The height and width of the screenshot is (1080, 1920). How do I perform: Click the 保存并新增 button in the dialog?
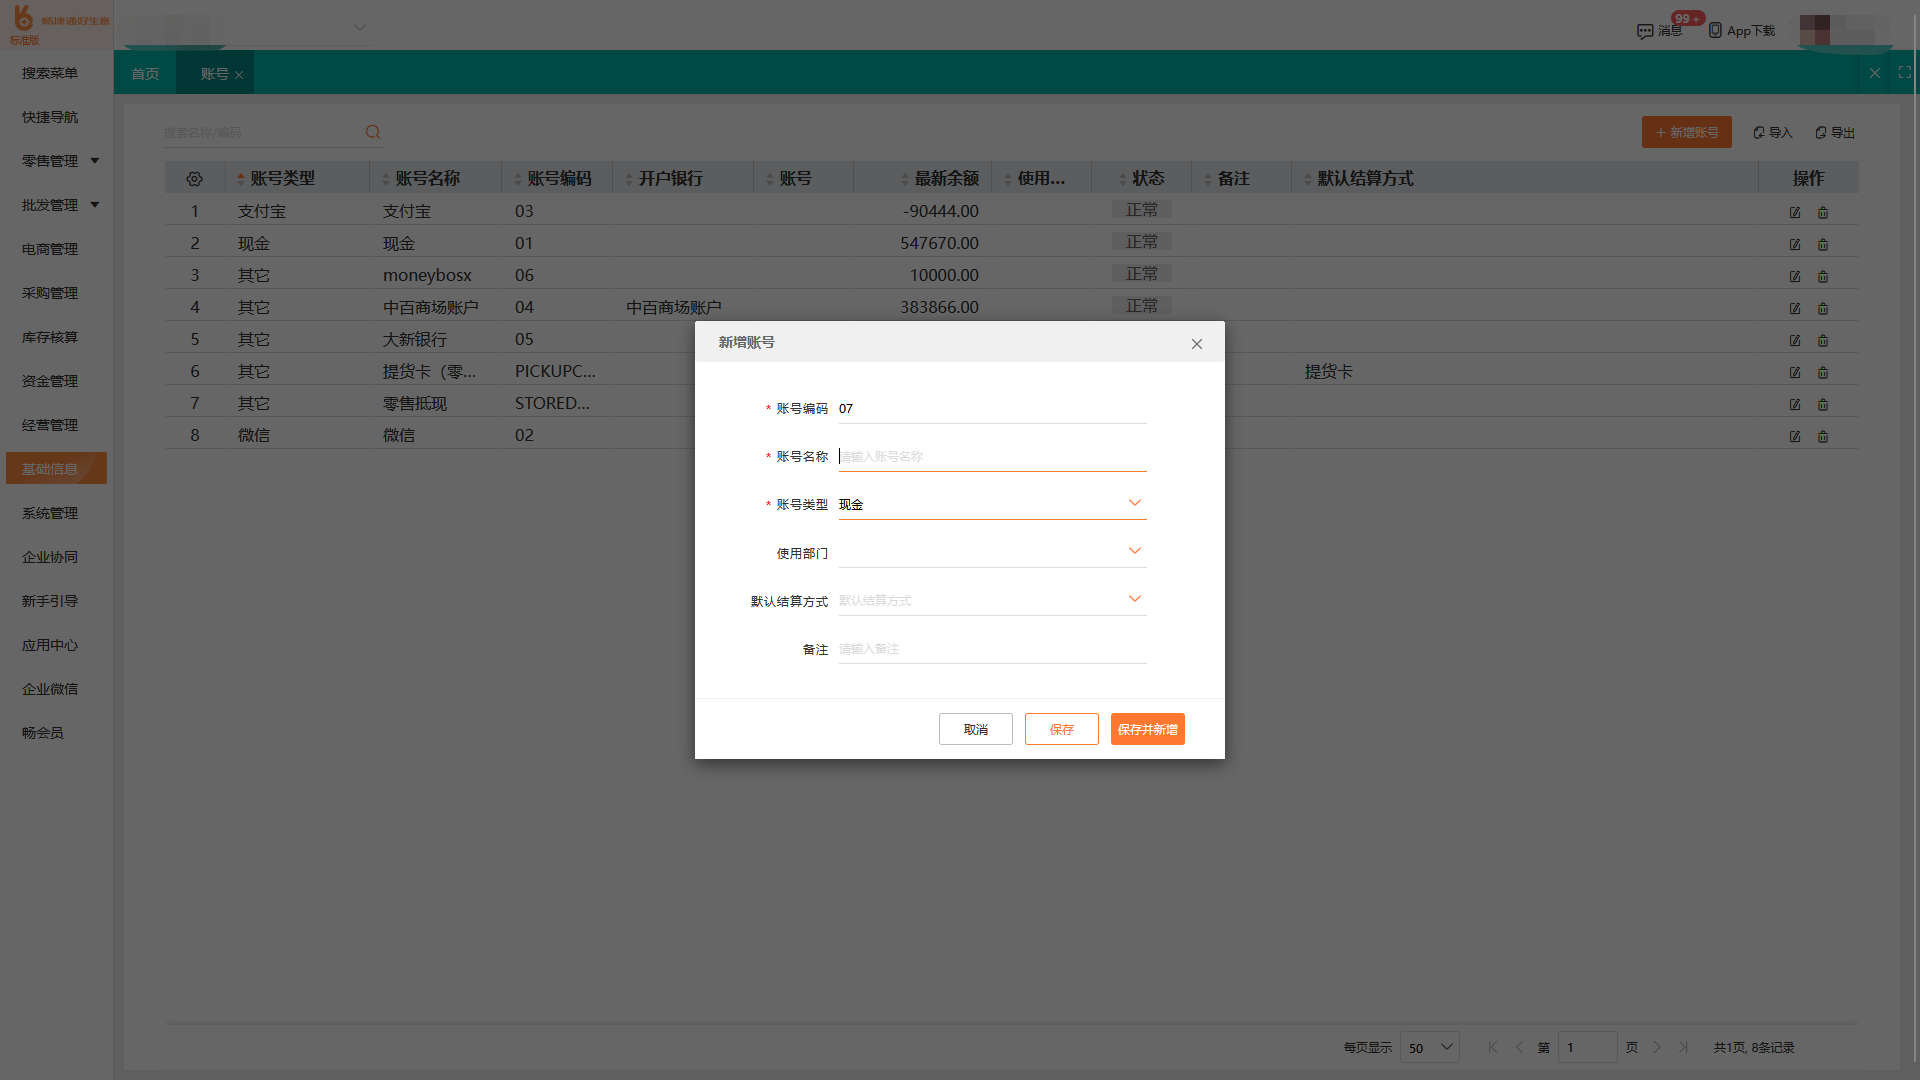(x=1147, y=729)
